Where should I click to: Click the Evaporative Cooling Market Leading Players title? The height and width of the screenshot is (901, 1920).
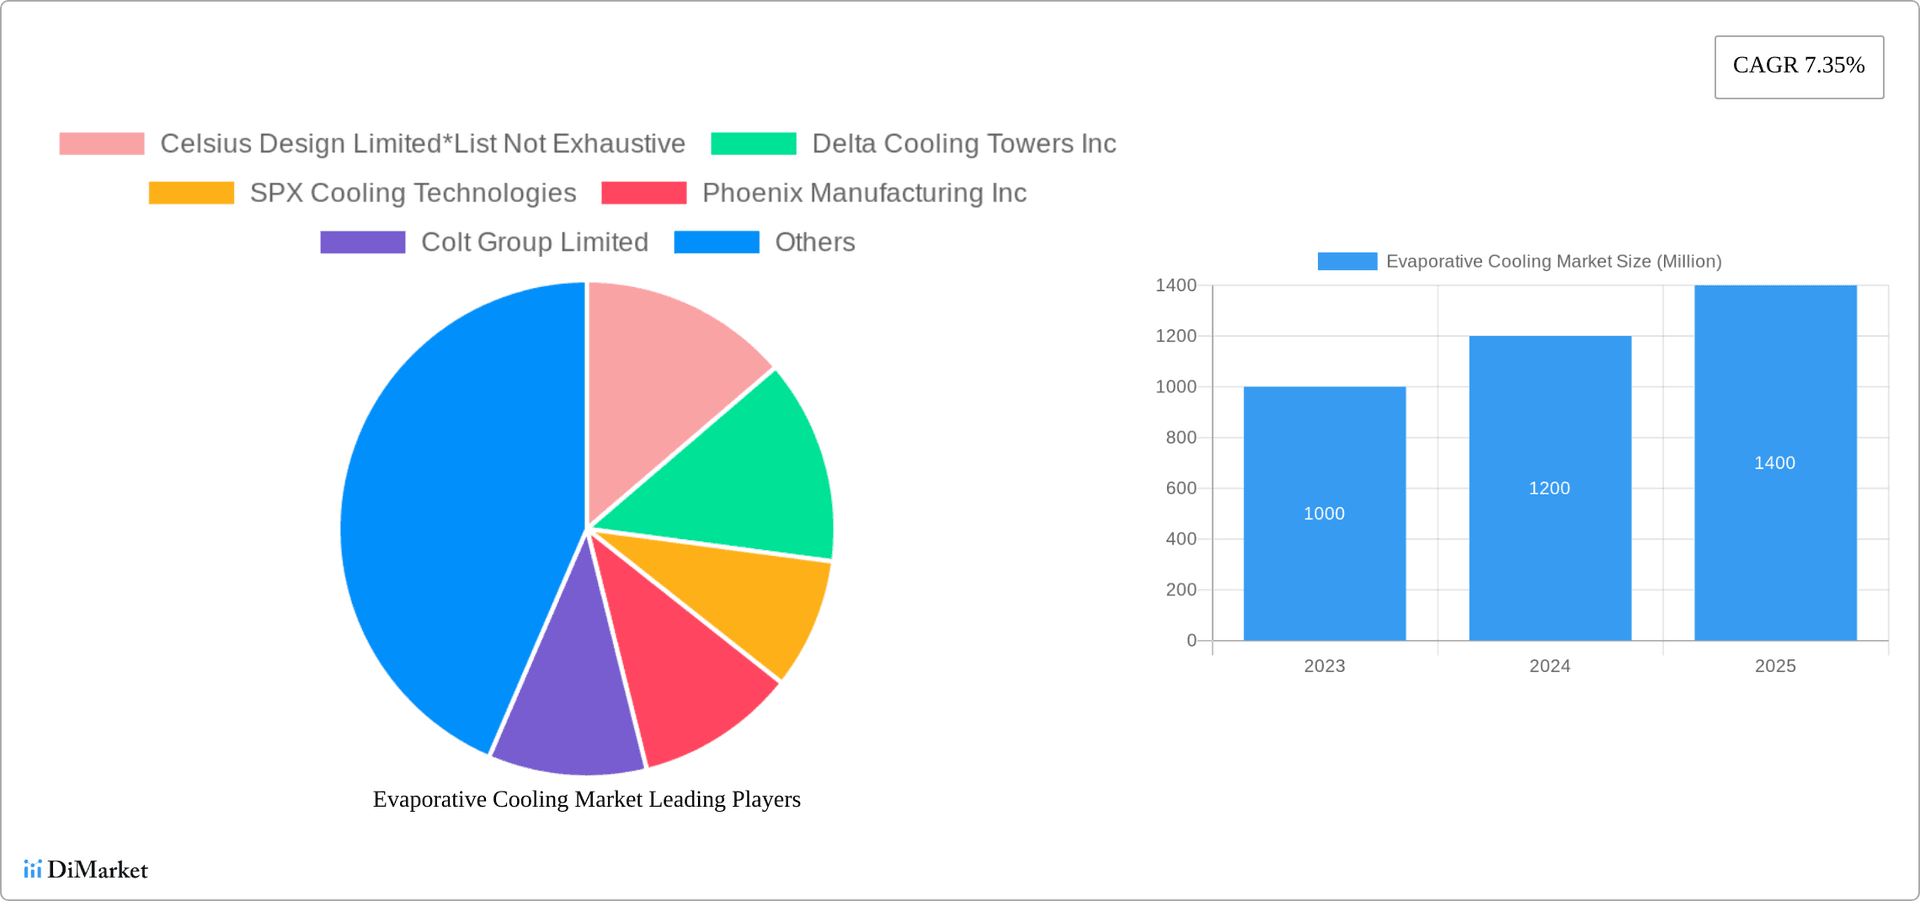click(x=586, y=799)
